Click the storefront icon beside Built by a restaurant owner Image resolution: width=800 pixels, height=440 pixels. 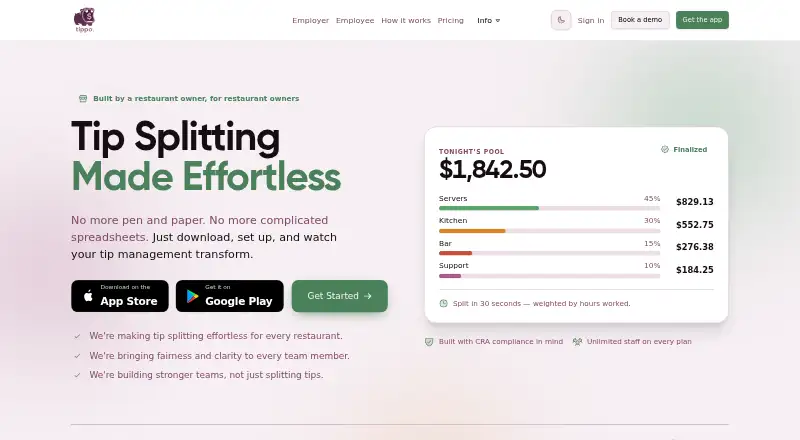pos(83,99)
